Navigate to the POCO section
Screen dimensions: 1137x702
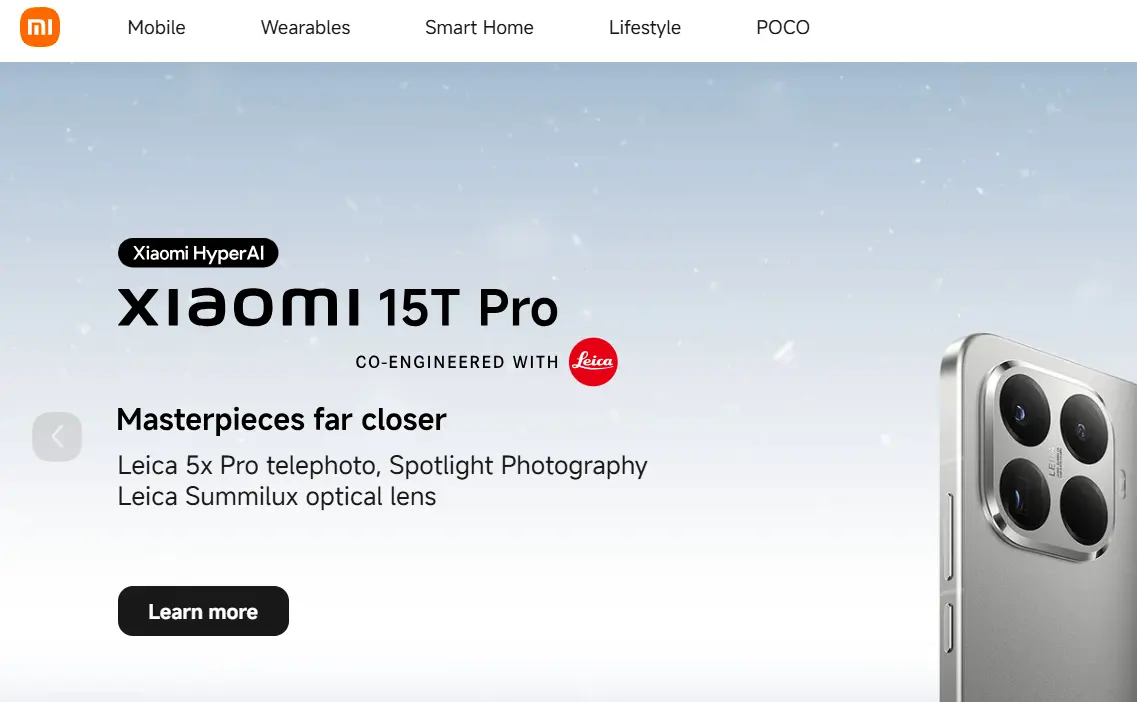(x=783, y=28)
